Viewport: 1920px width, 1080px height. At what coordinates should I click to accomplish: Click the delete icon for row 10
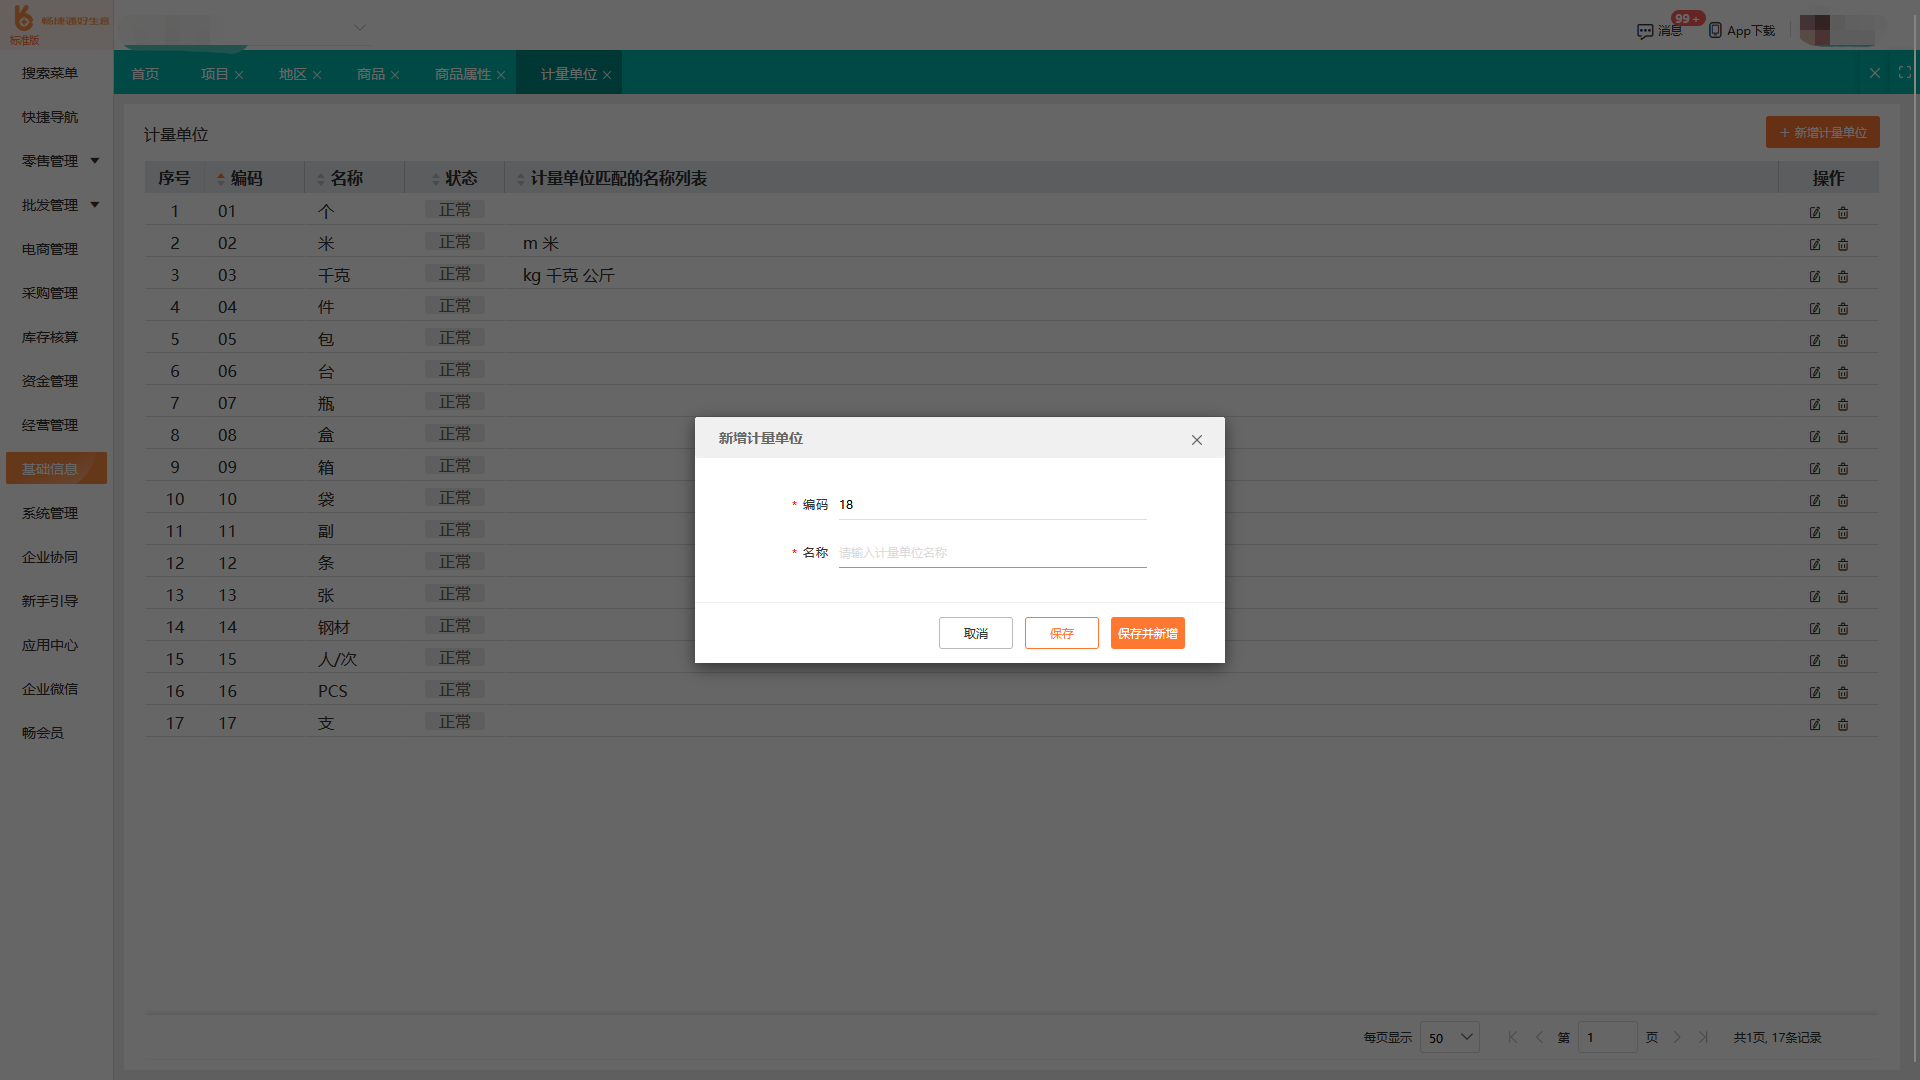(1844, 498)
